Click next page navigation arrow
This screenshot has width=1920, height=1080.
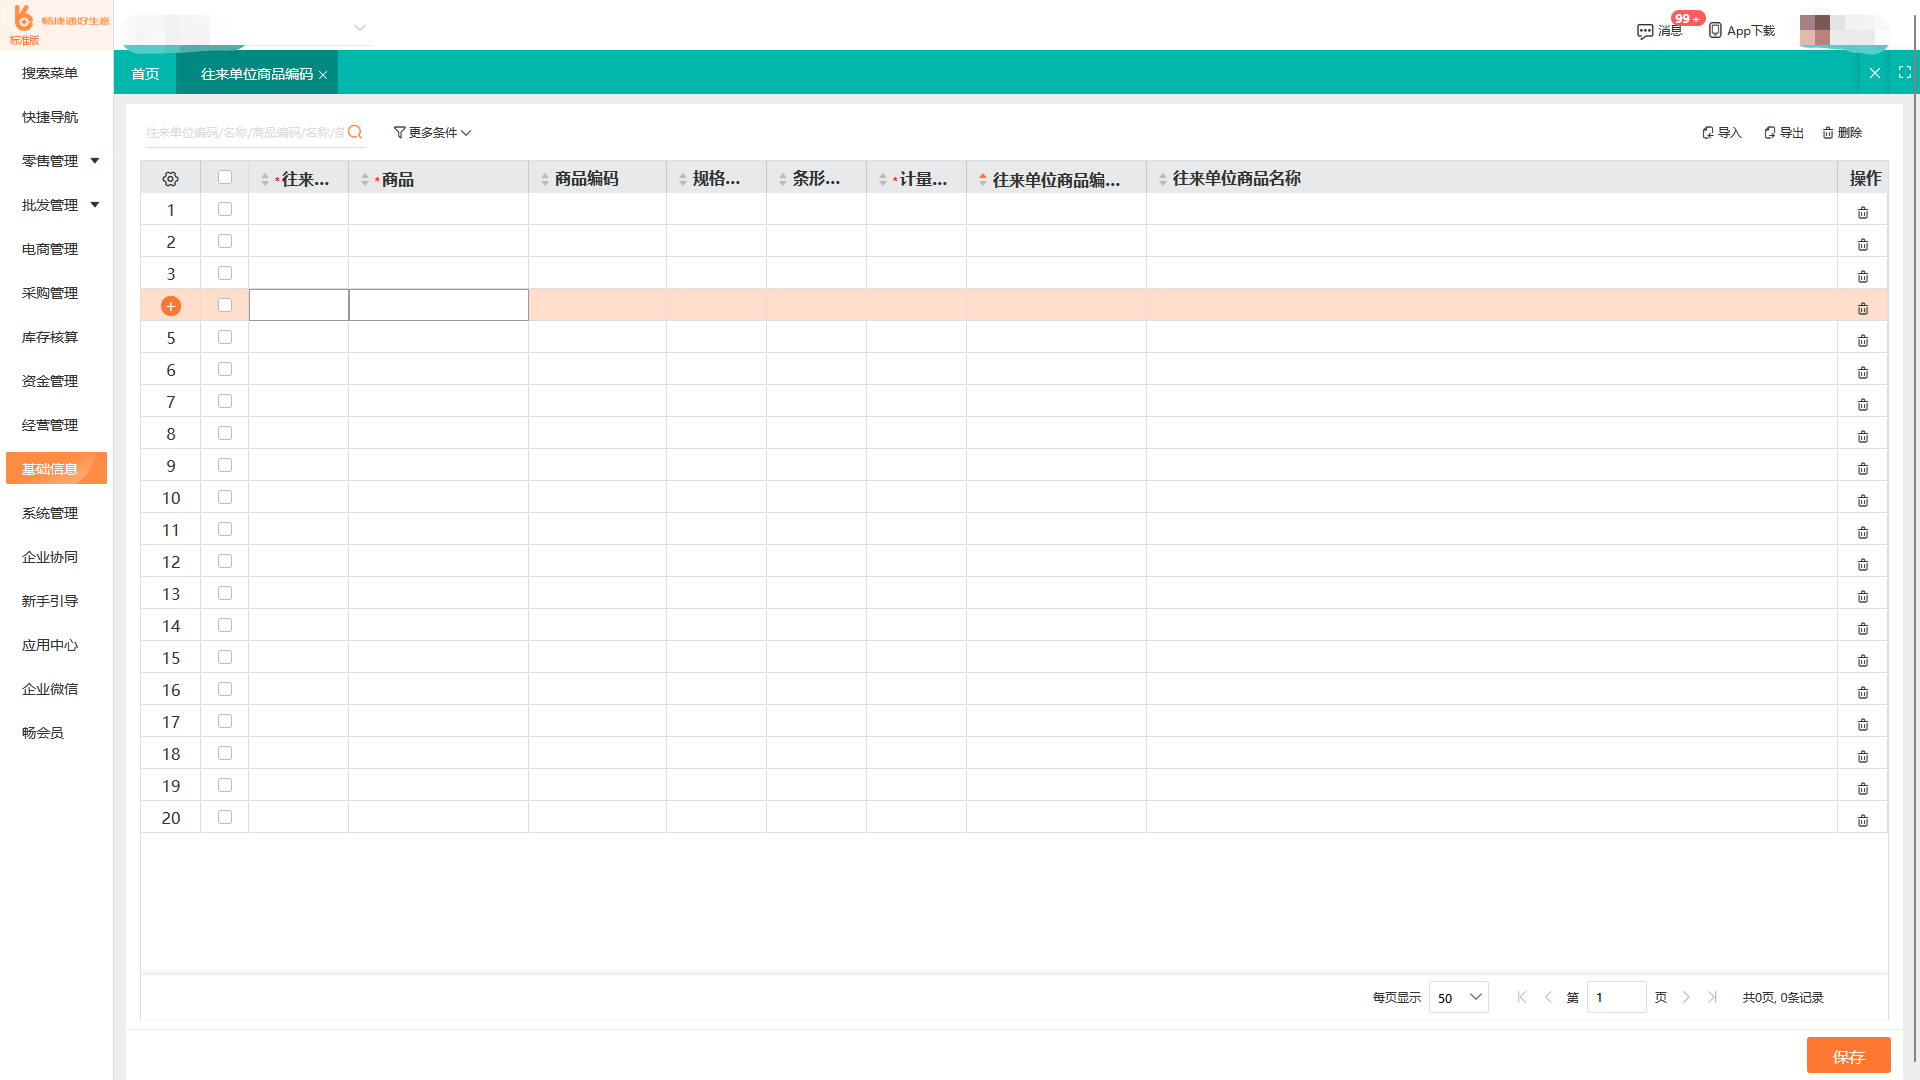1687,998
